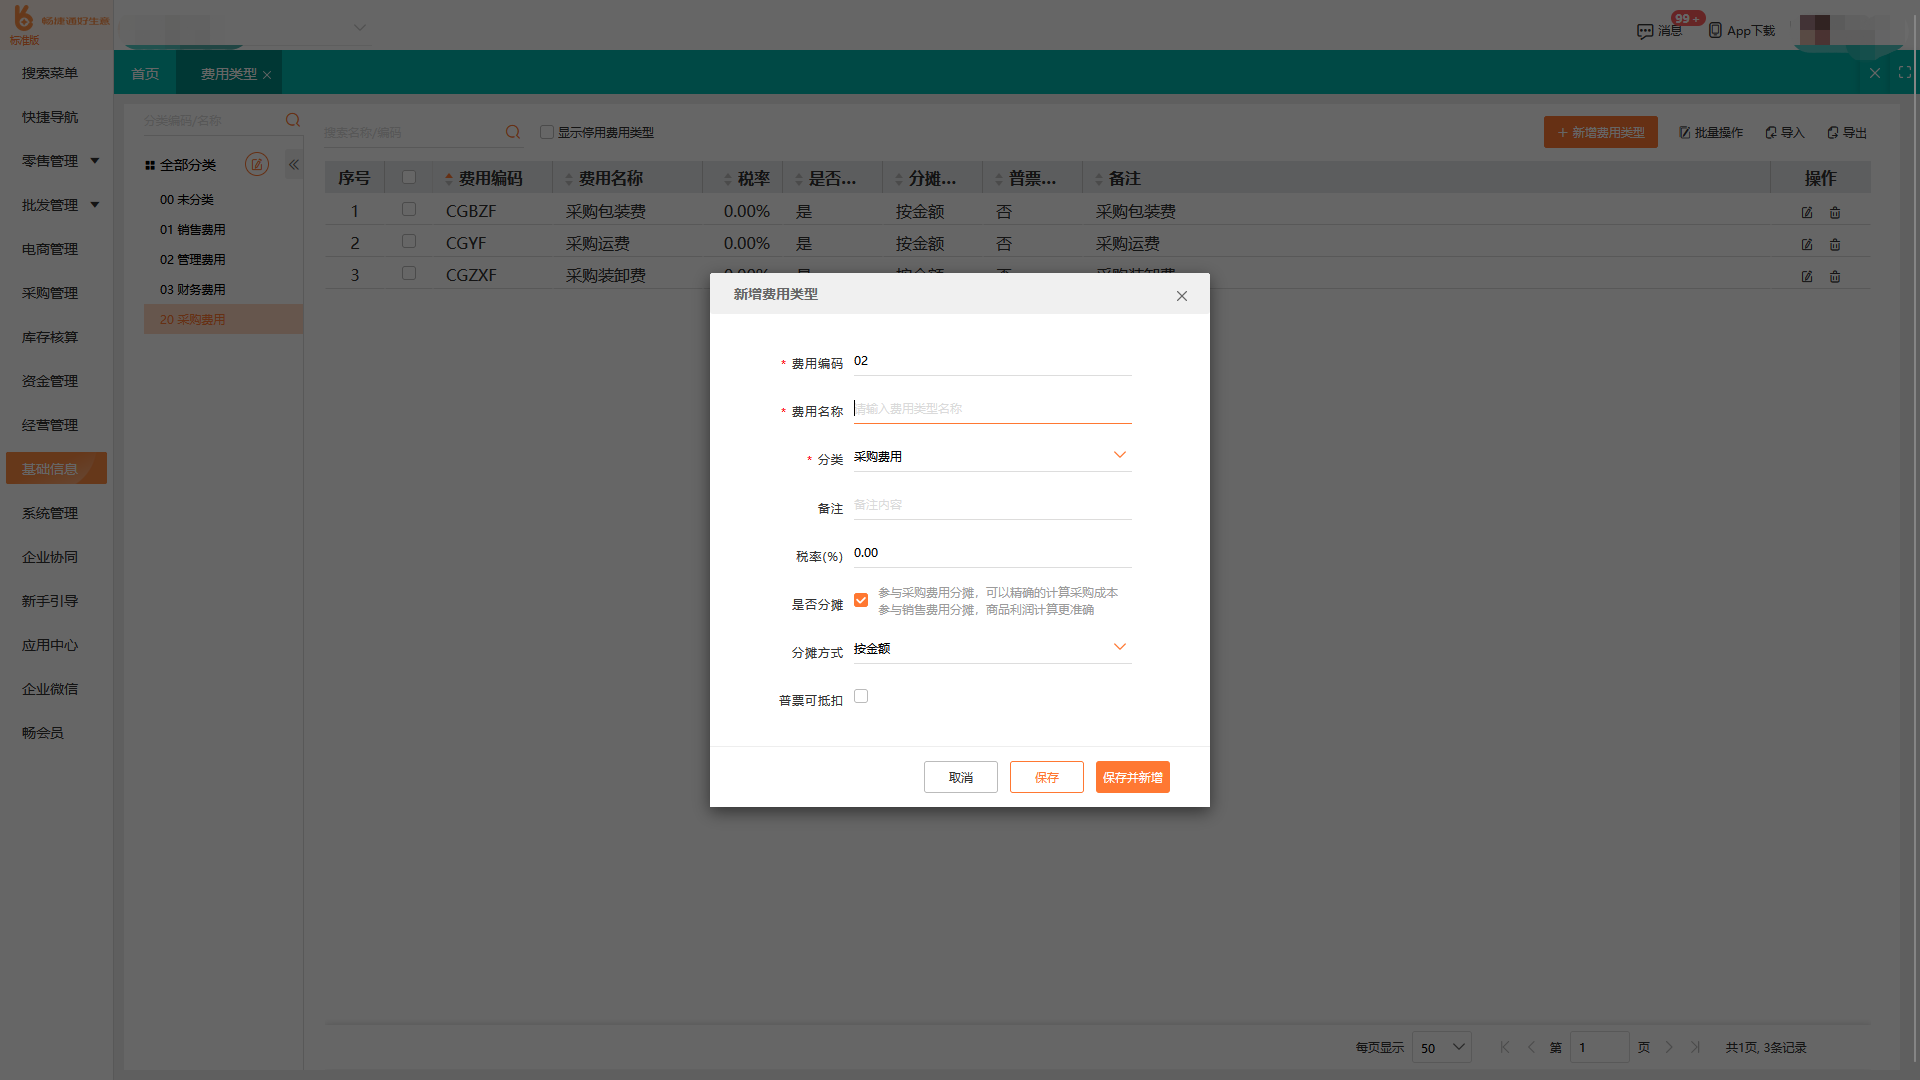This screenshot has height=1080, width=1920.
Task: Switch to 首页 tab
Action: 144,74
